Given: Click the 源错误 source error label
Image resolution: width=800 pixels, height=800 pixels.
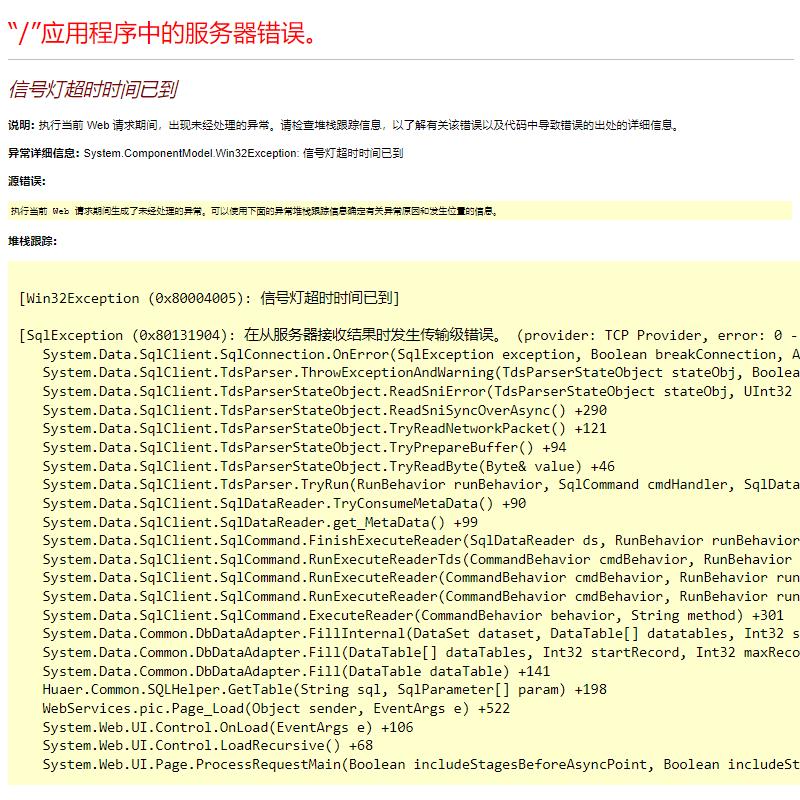Looking at the screenshot, I should (x=26, y=181).
